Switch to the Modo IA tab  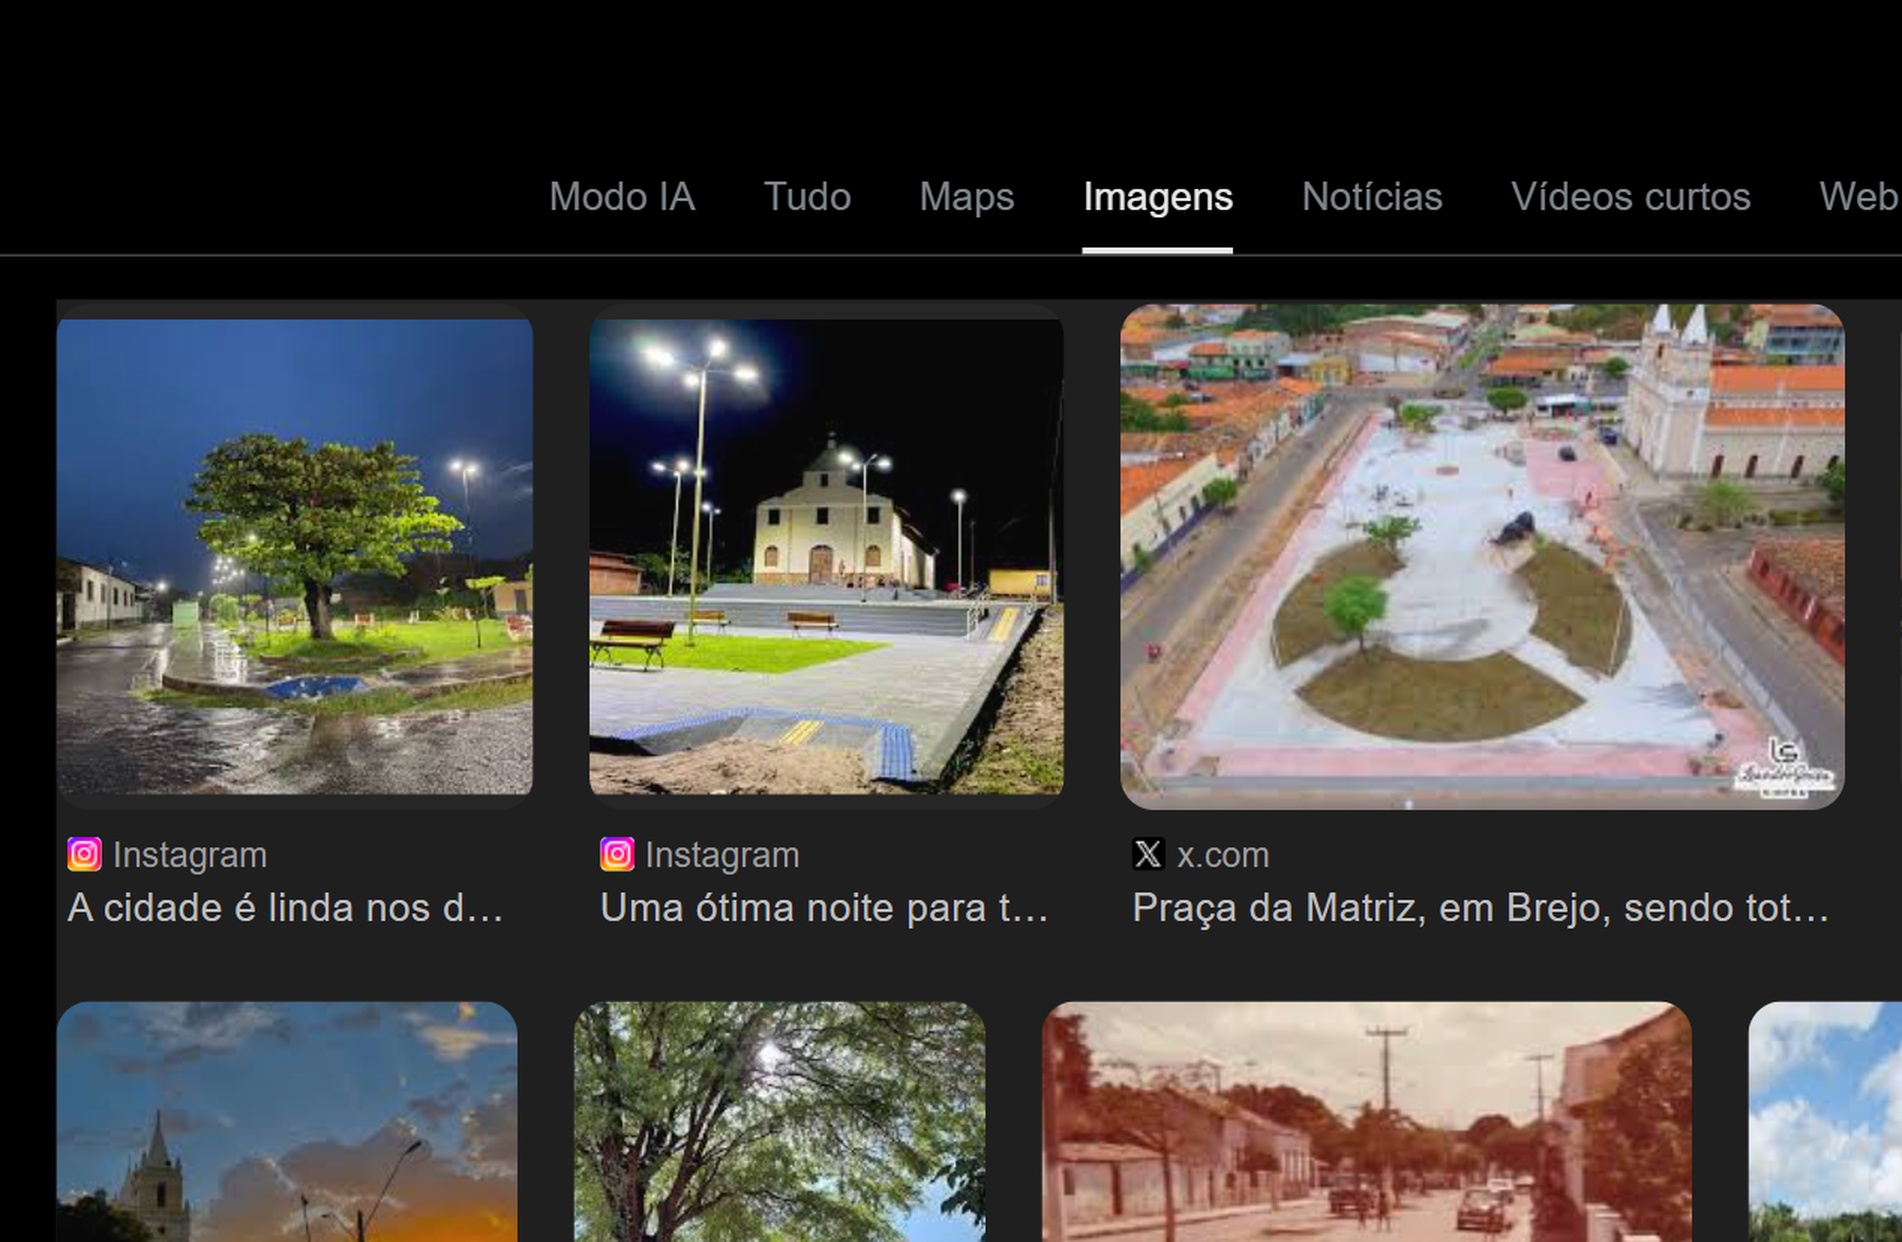pos(621,197)
